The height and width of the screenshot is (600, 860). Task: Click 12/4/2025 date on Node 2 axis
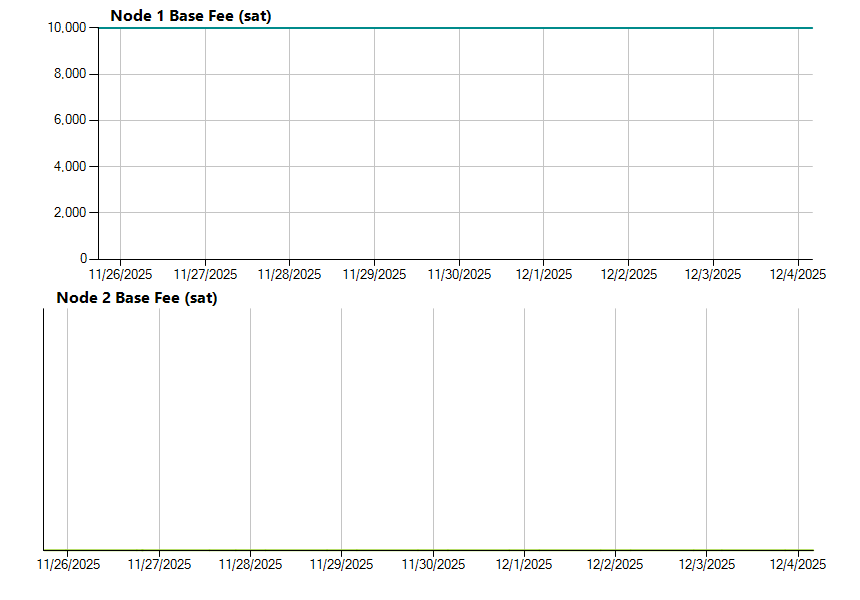798,564
